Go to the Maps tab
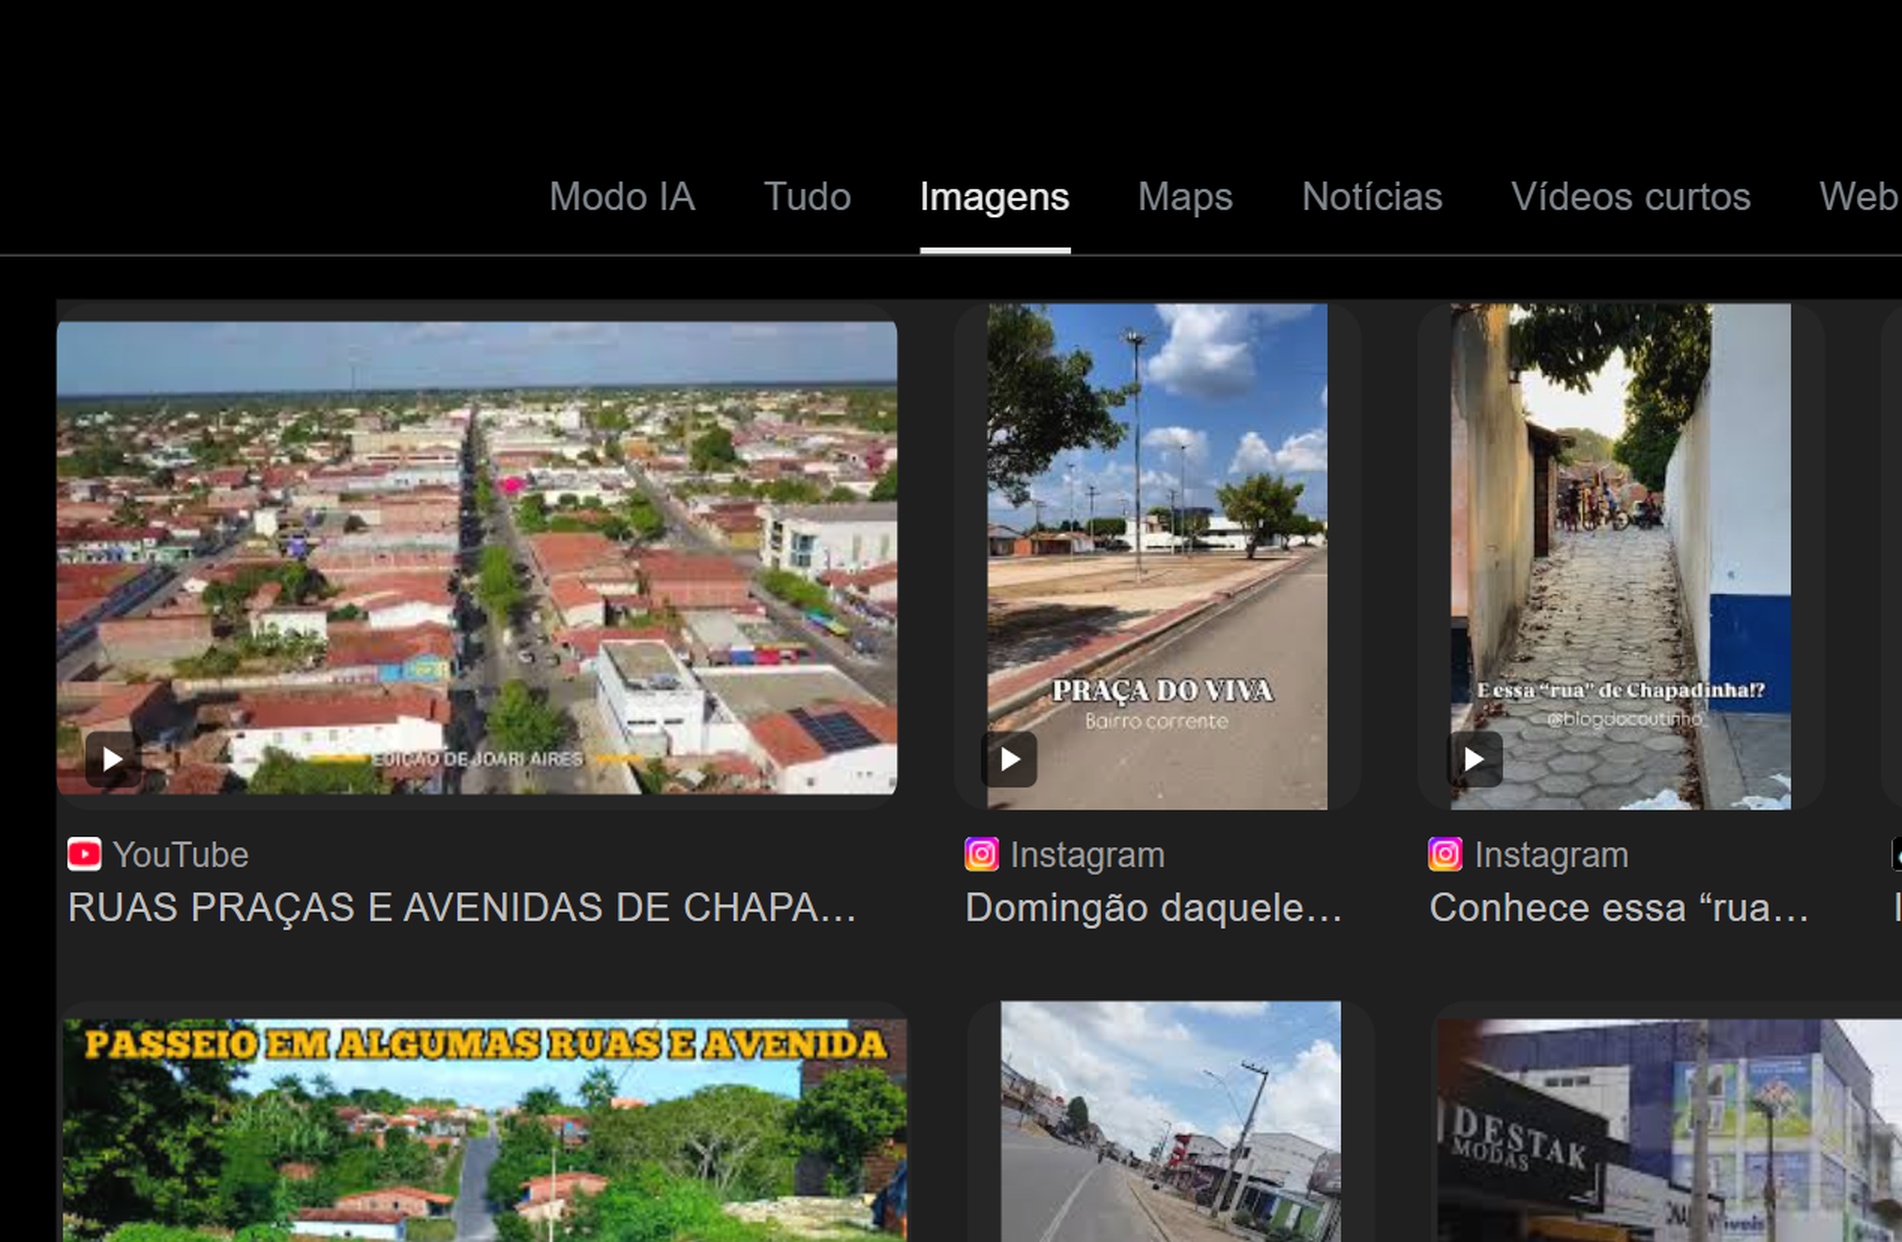This screenshot has height=1242, width=1902. pos(1185,197)
